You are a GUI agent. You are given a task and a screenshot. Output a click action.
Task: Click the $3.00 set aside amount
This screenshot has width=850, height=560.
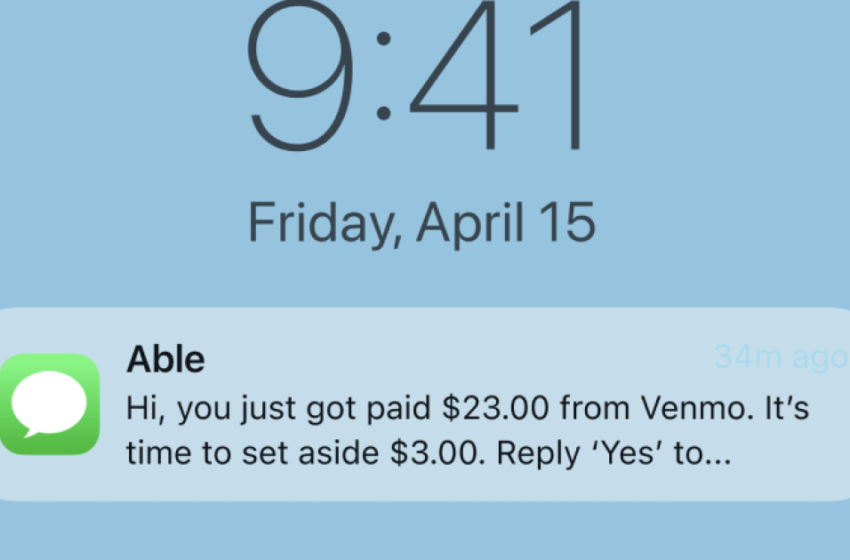[438, 453]
